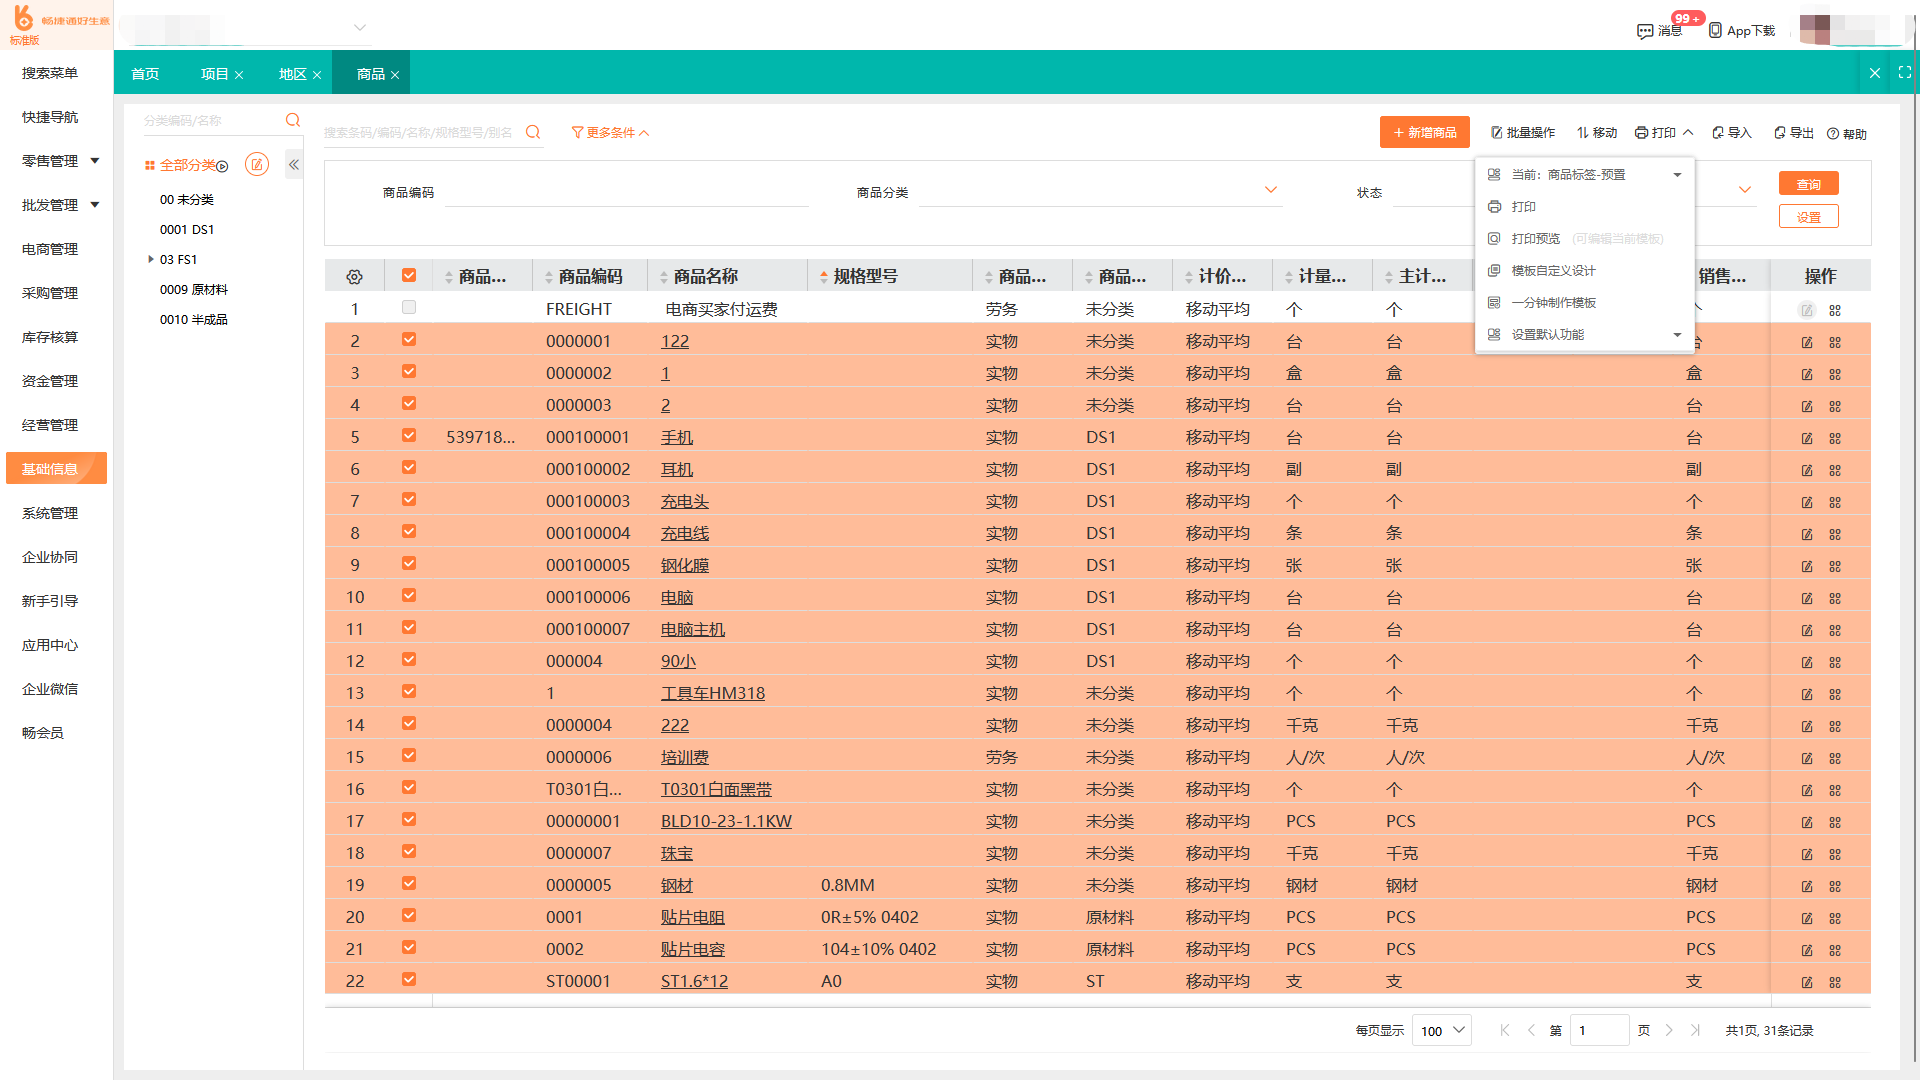Toggle checkbox for row 10 电脑

tap(410, 596)
